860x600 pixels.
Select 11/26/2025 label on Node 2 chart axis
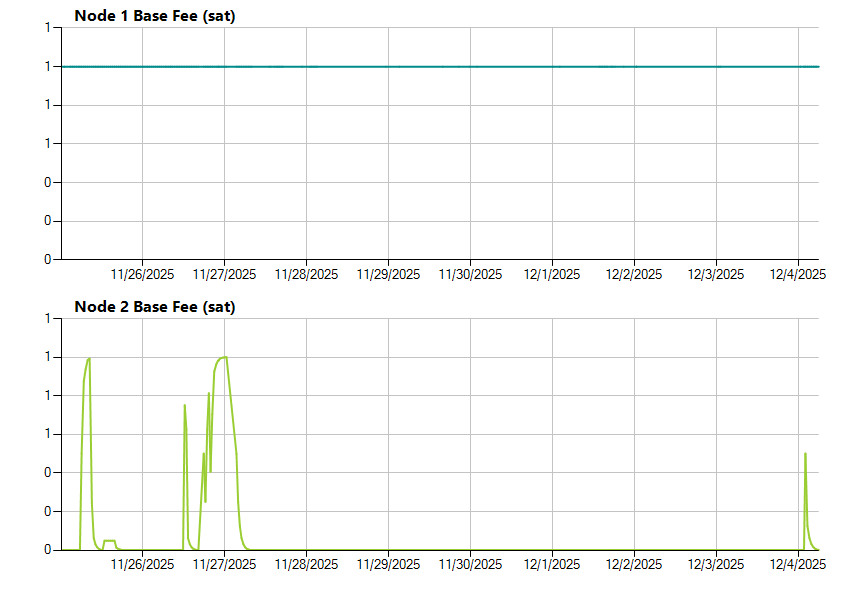pos(142,565)
